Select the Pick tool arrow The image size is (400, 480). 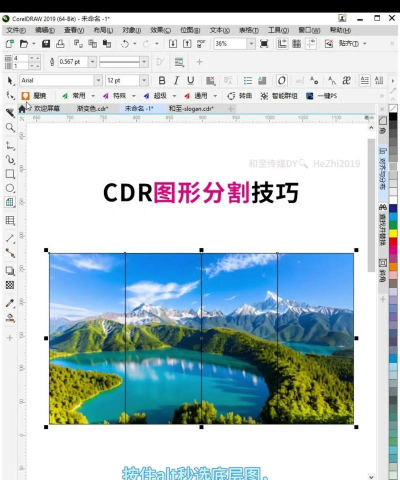10,81
